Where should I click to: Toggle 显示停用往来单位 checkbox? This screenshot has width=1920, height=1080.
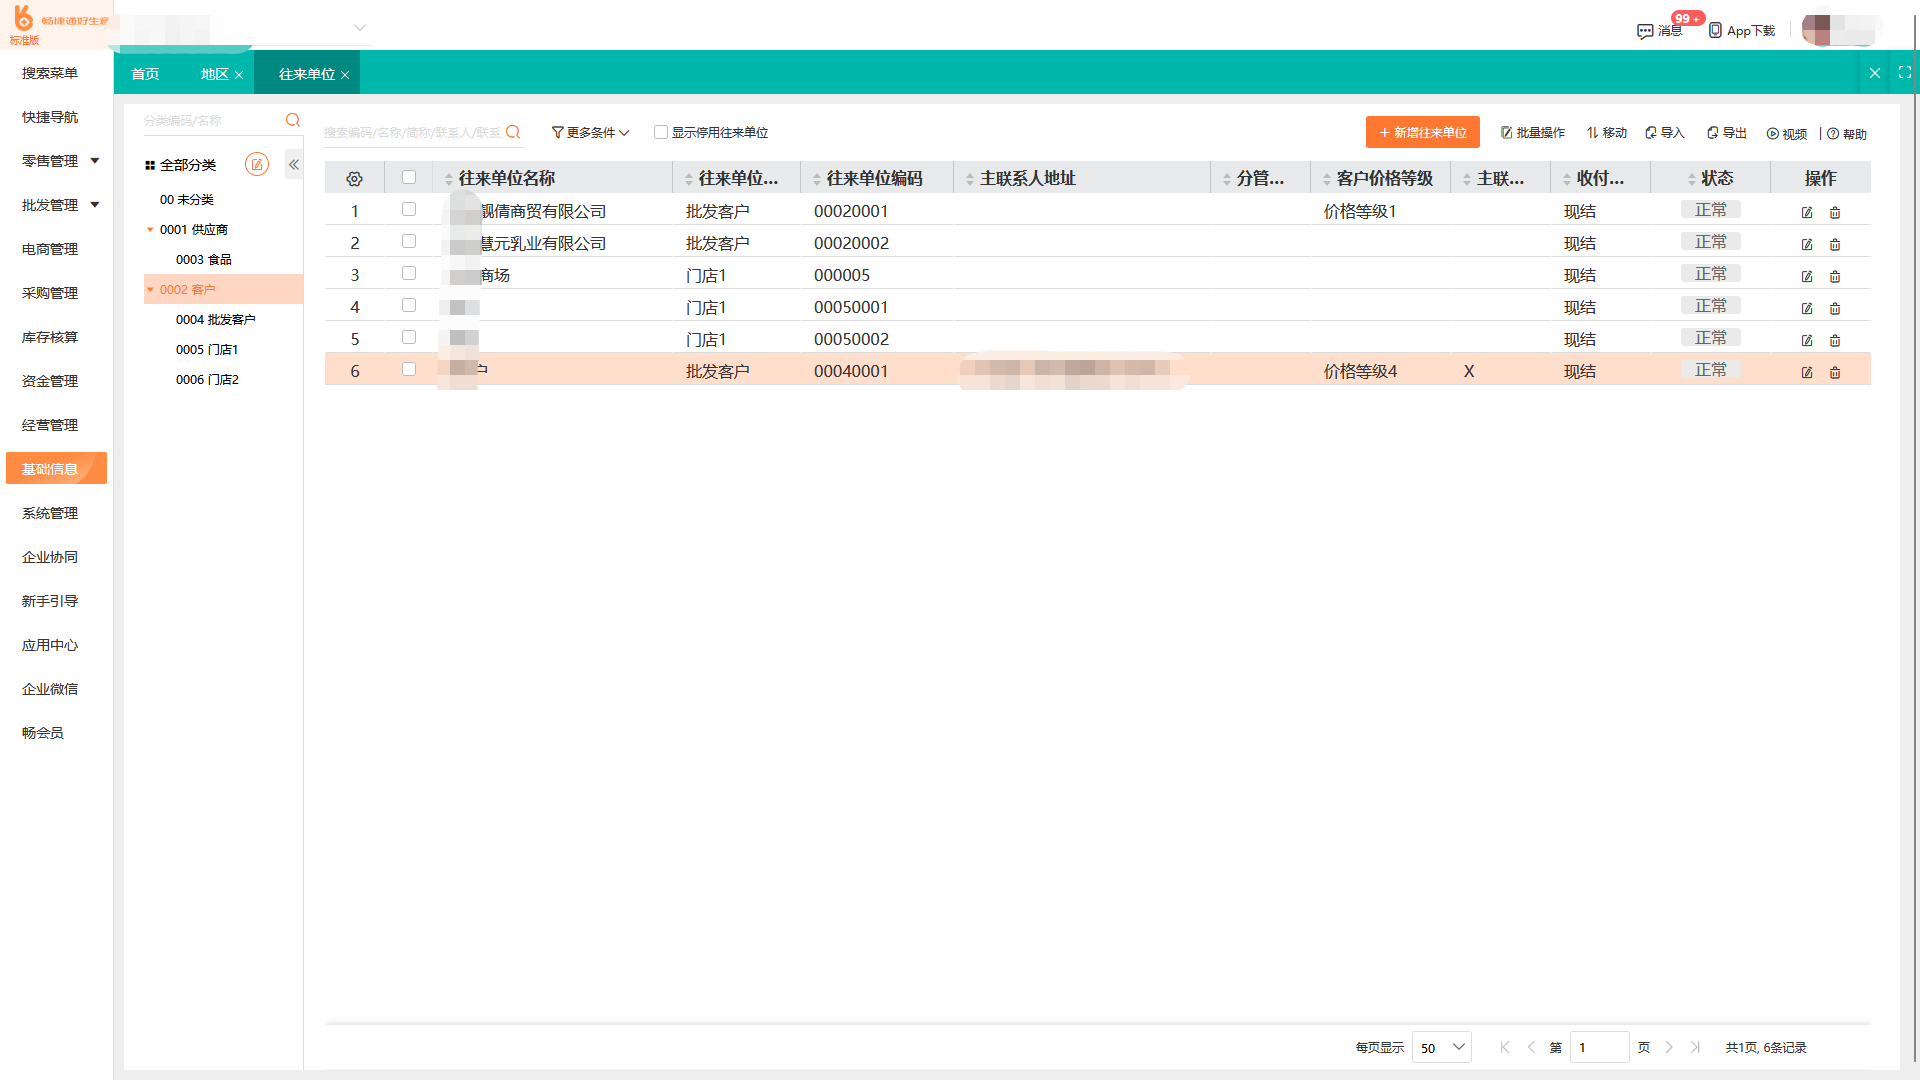(x=661, y=132)
